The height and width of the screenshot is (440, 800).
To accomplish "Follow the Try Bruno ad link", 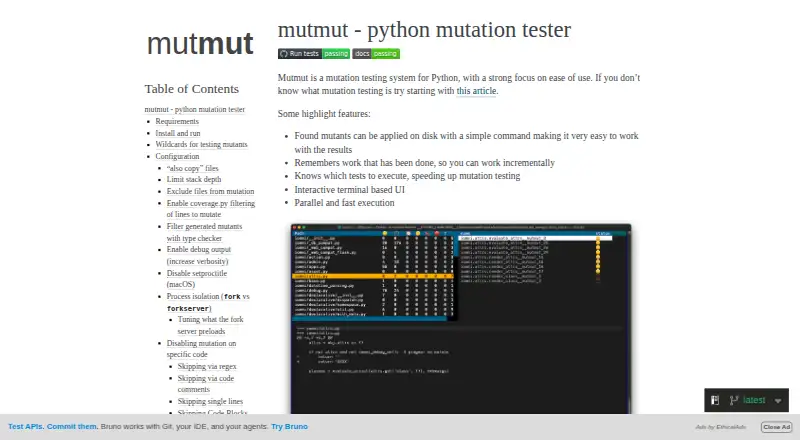I will 289,426.
